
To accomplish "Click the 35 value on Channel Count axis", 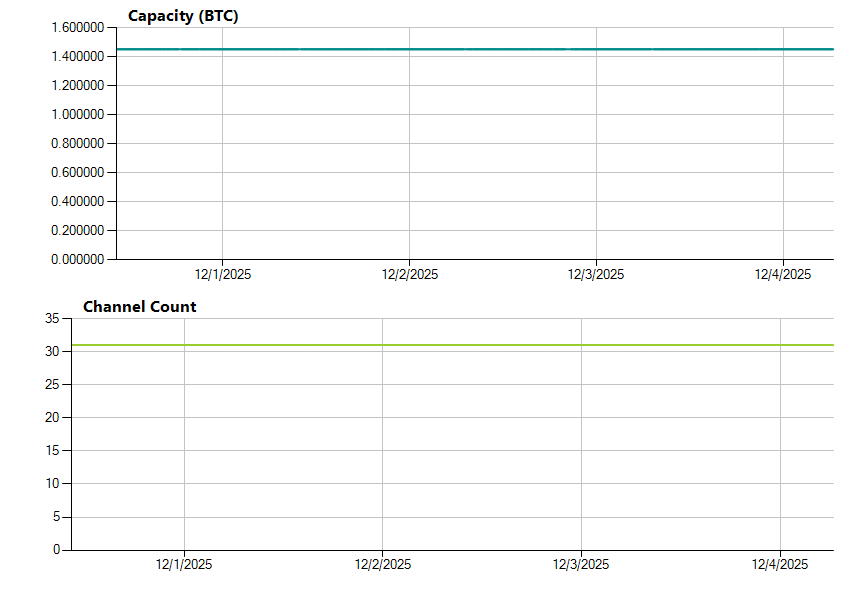I will [52, 318].
